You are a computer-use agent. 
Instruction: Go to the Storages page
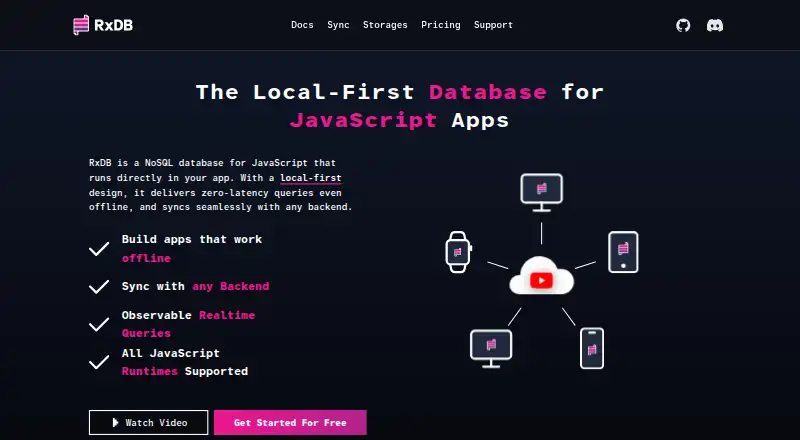[x=385, y=25]
